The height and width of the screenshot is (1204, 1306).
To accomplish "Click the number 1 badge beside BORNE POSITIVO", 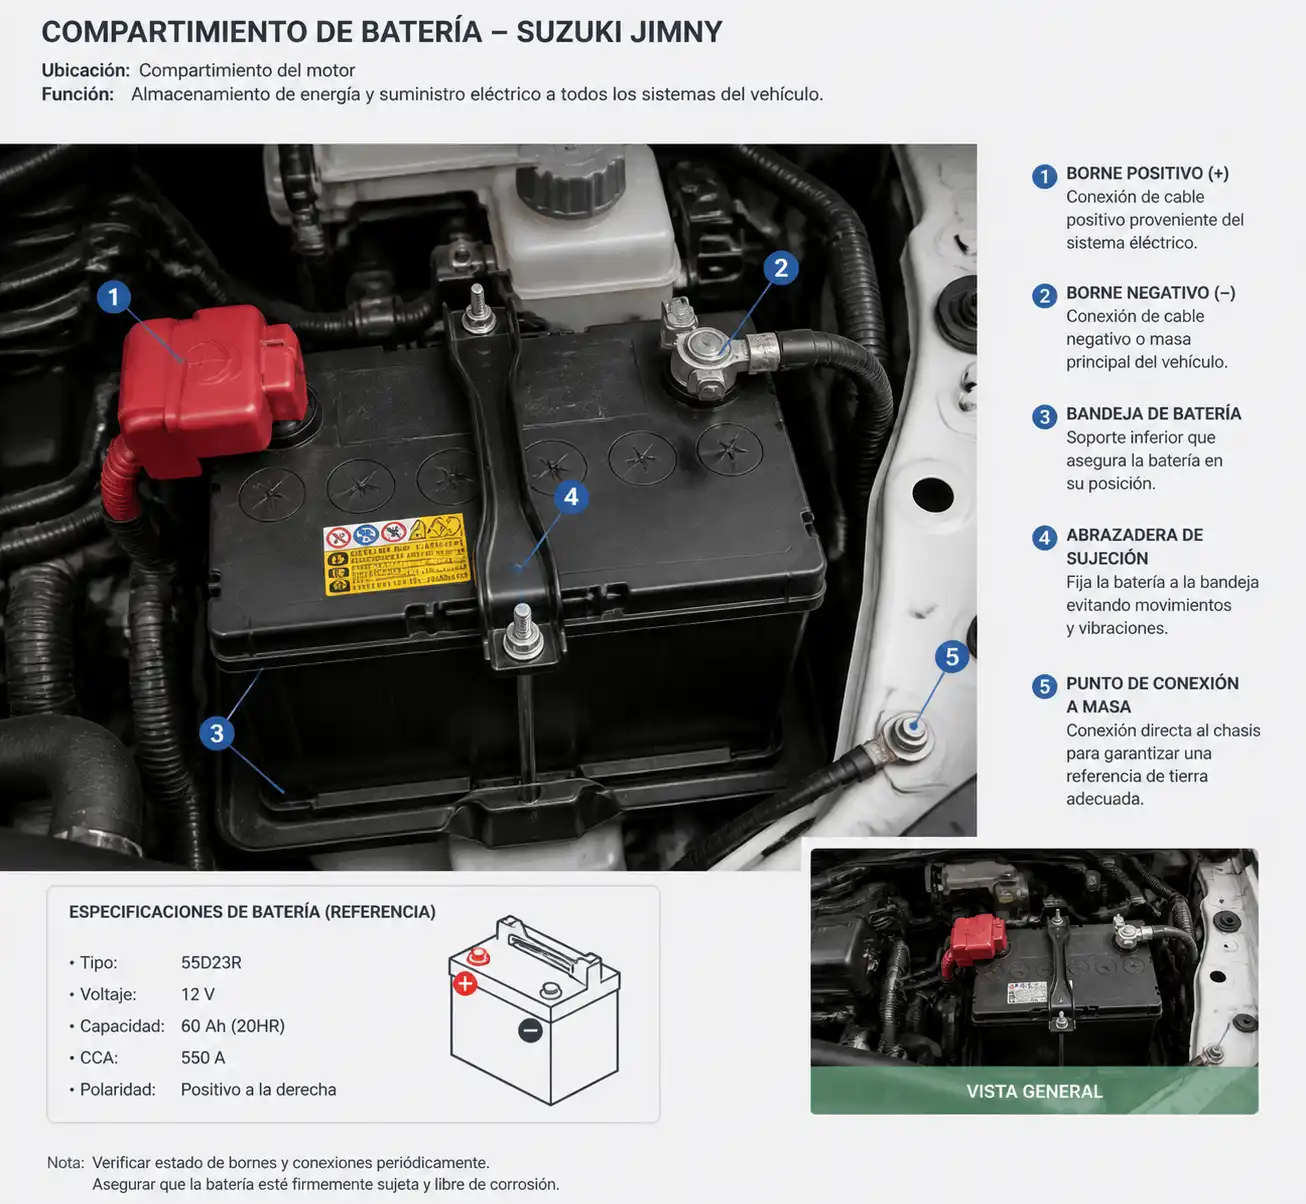I will pyautogui.click(x=1044, y=177).
